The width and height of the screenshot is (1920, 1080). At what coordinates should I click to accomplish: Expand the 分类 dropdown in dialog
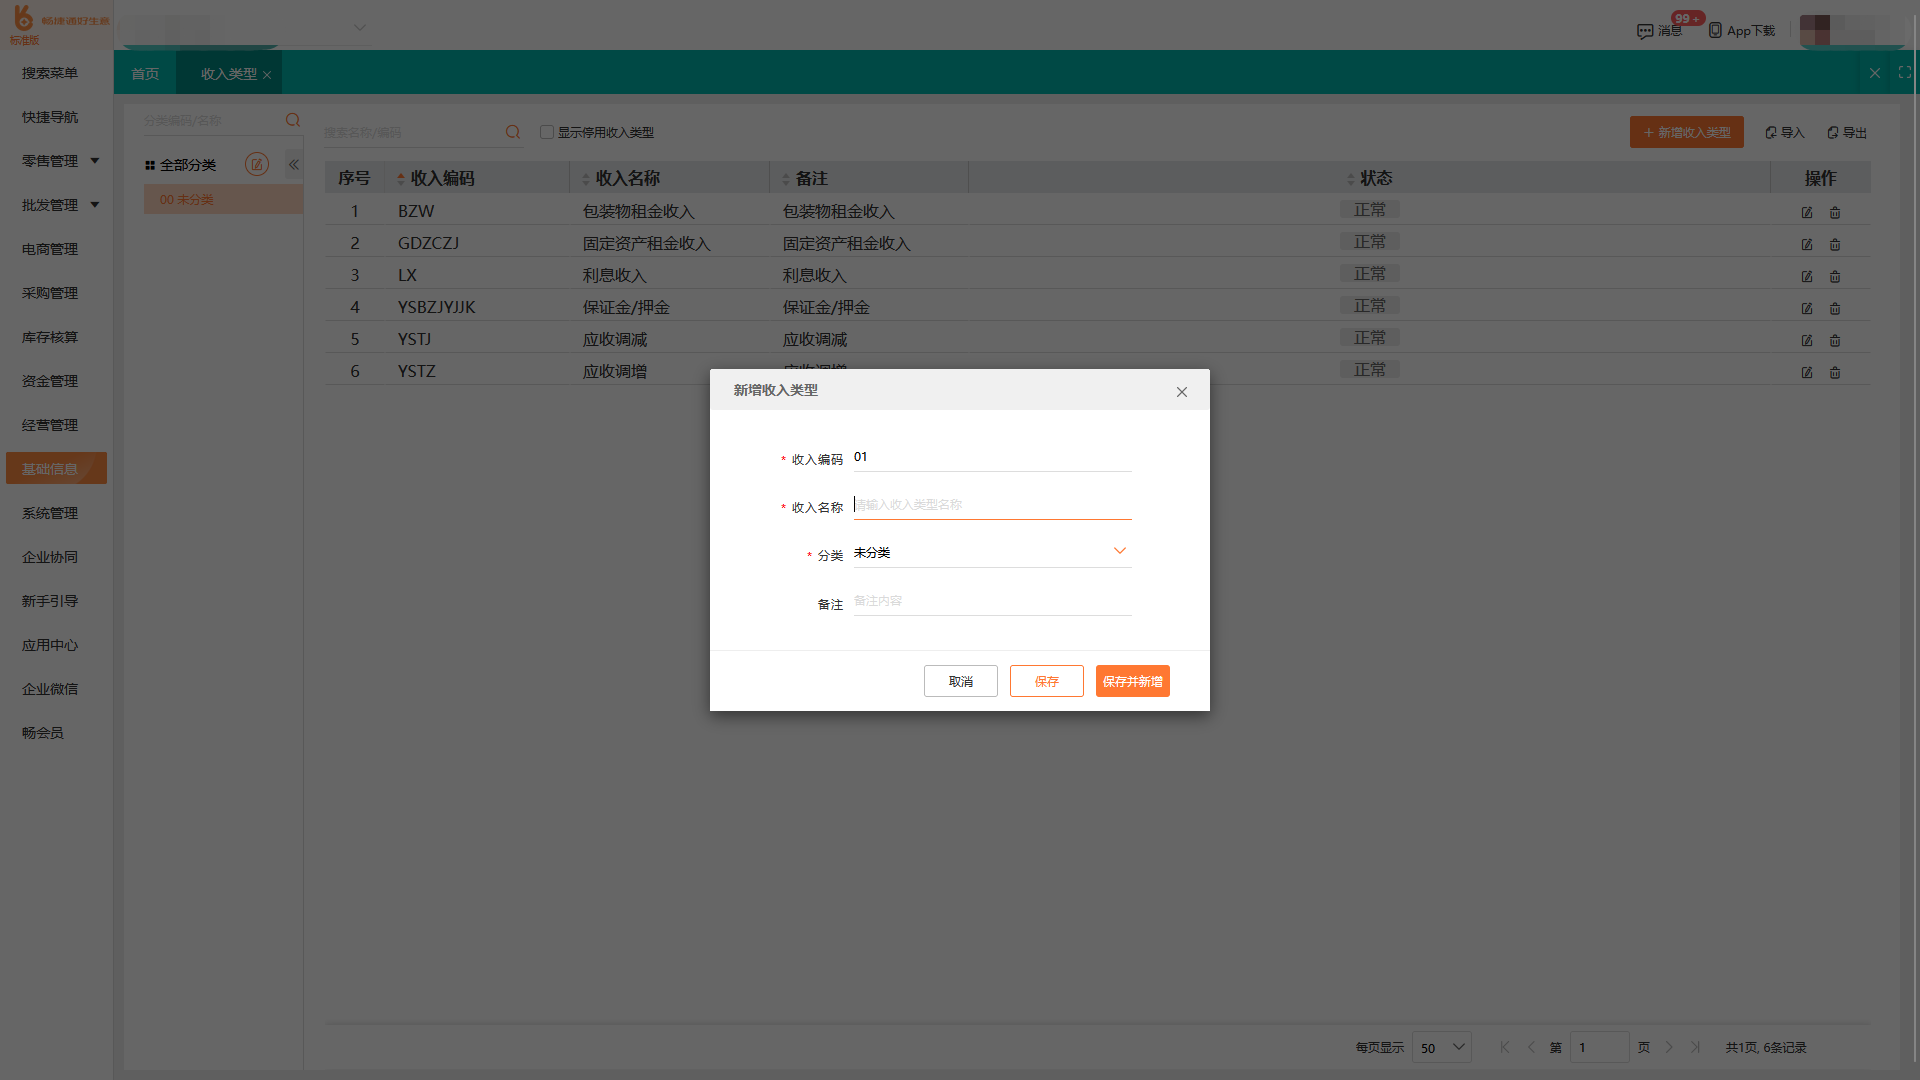pyautogui.click(x=1120, y=551)
